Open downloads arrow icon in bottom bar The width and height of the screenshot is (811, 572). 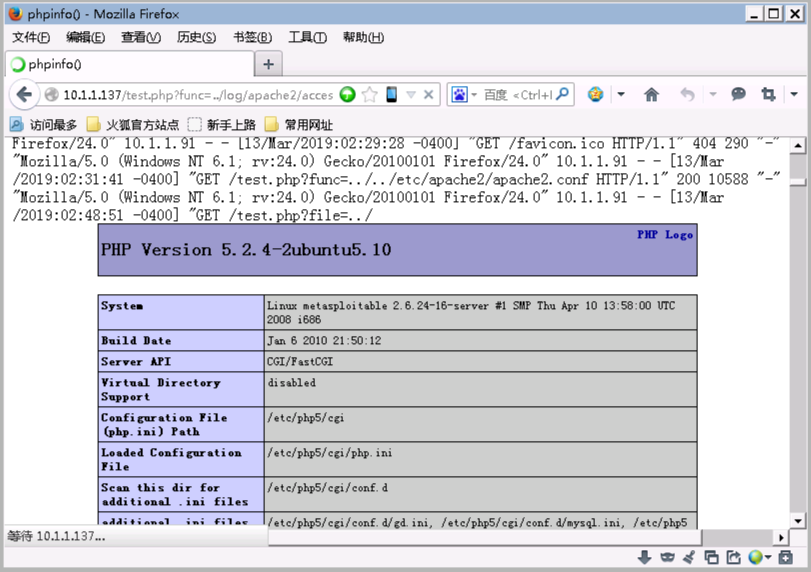coord(644,557)
